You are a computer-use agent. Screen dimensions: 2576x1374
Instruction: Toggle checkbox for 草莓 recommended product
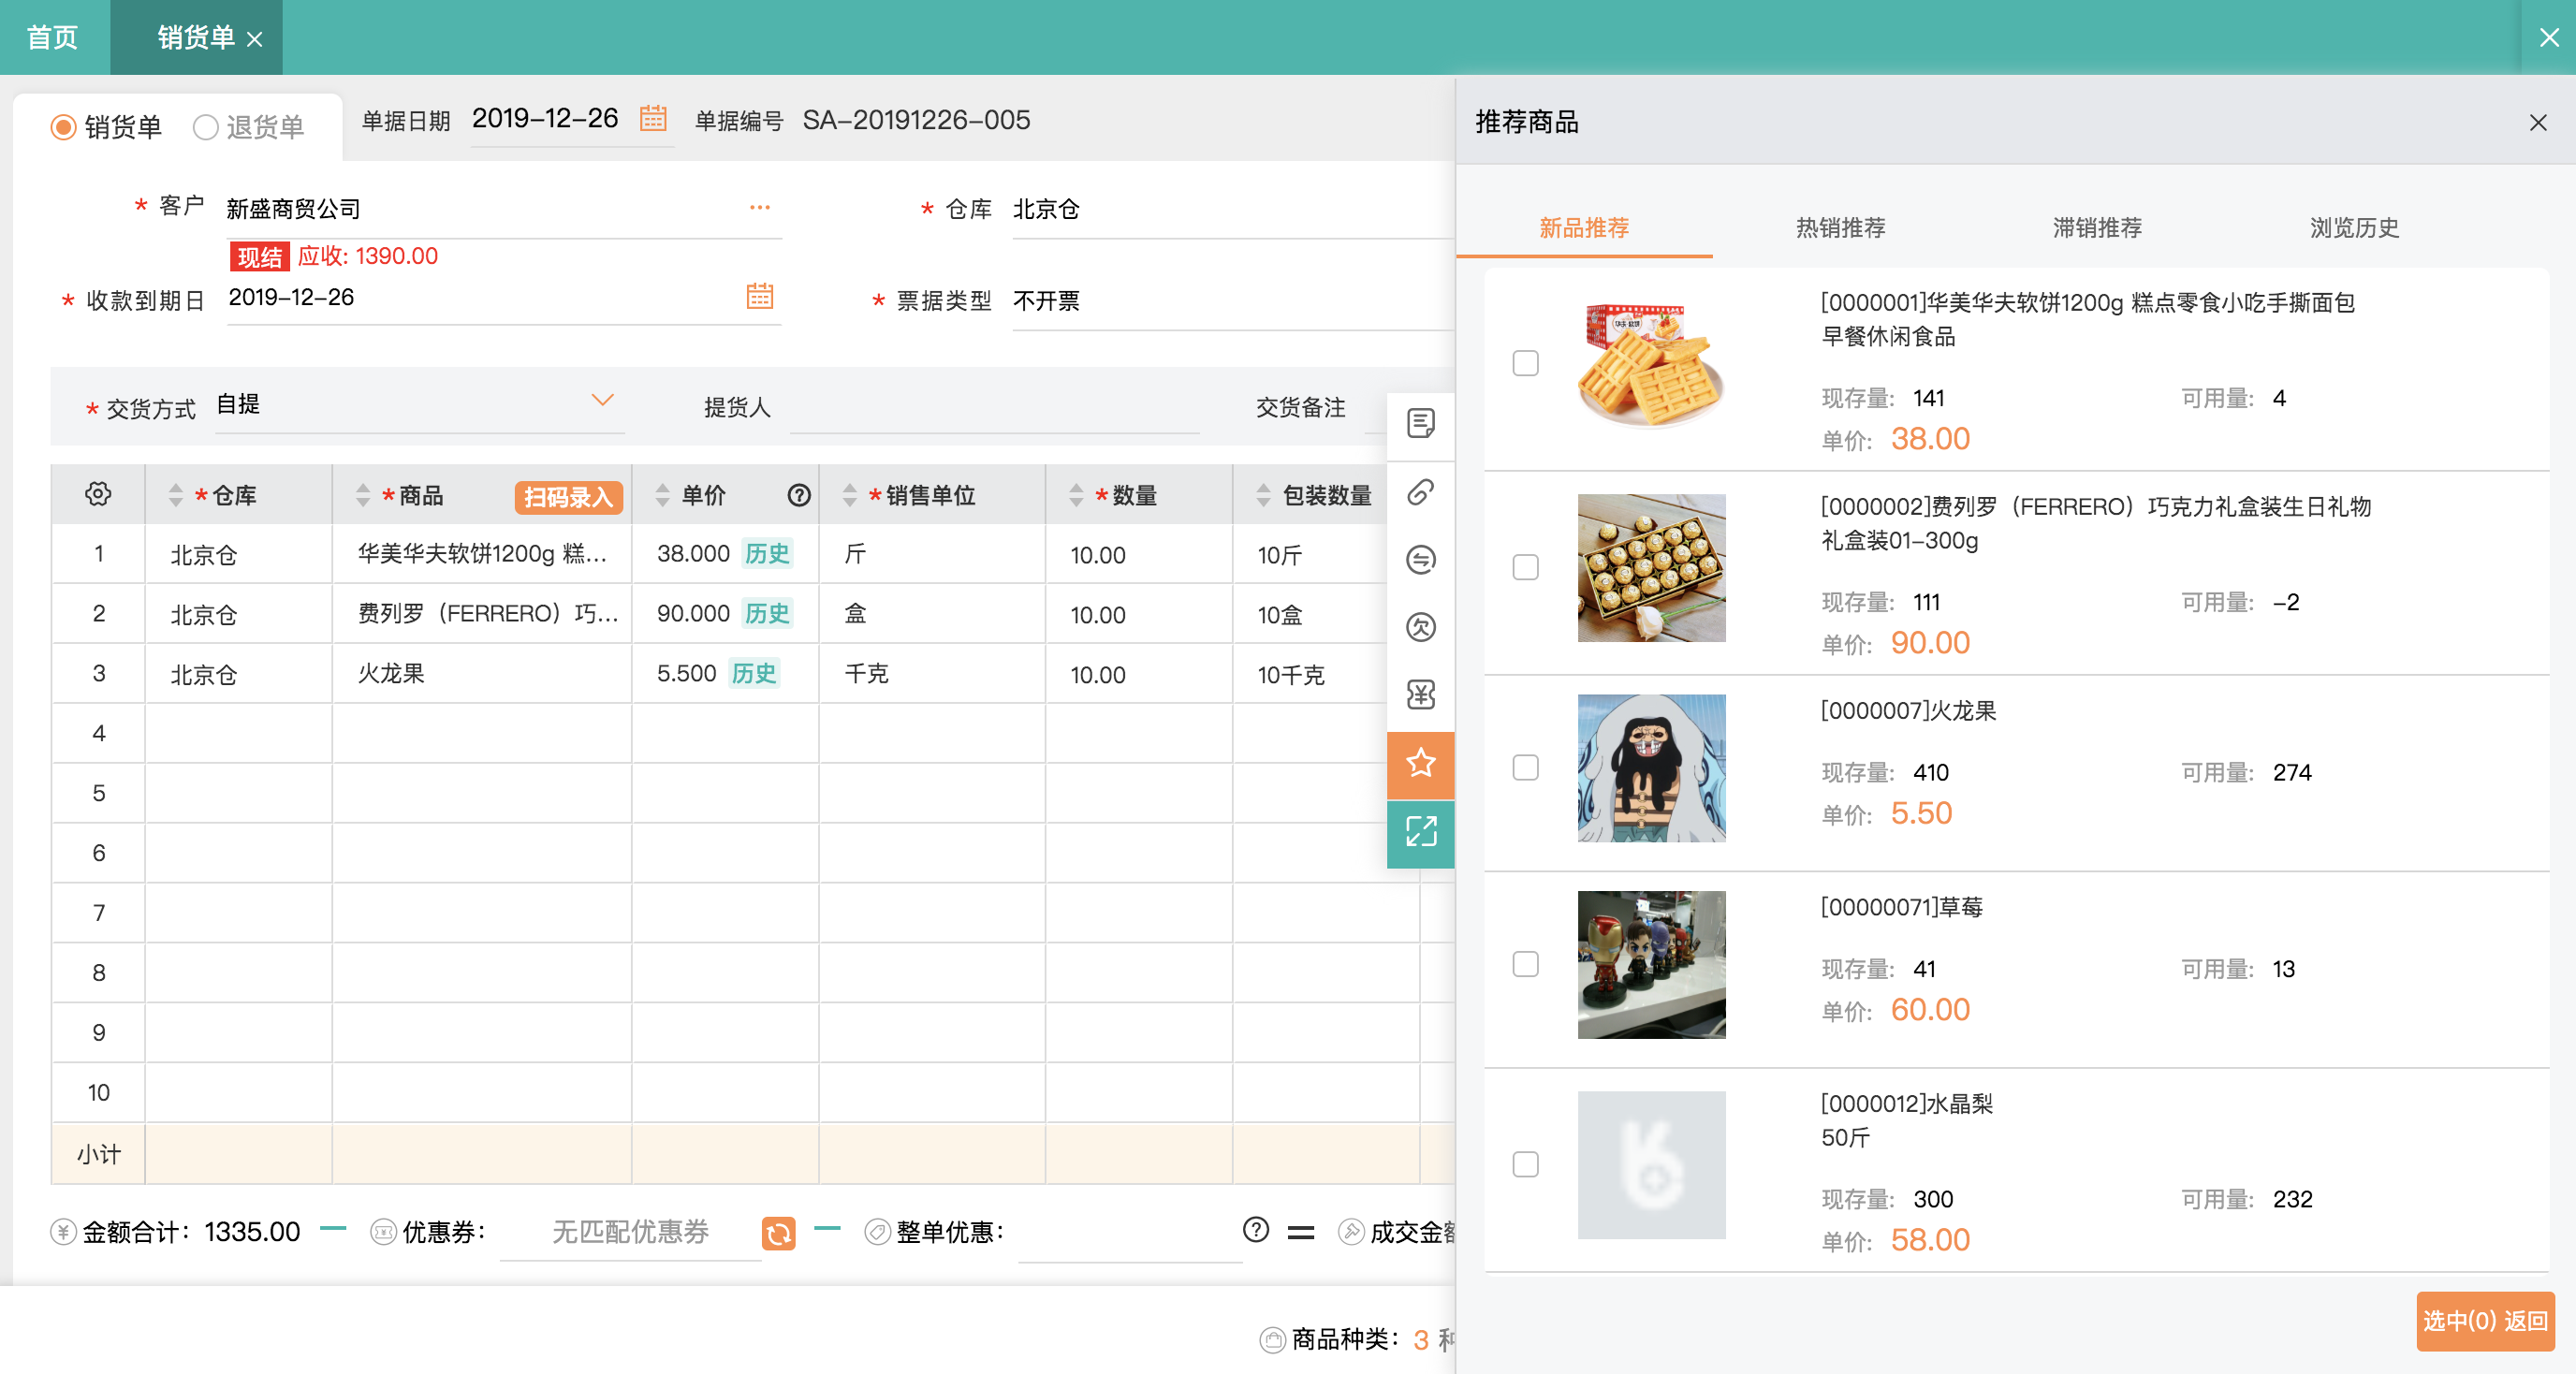click(x=1525, y=965)
